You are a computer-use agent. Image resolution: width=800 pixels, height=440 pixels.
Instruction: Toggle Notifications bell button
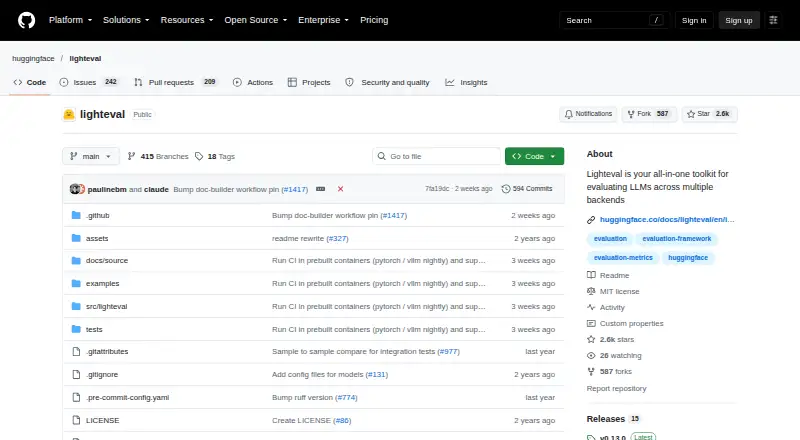(x=588, y=114)
